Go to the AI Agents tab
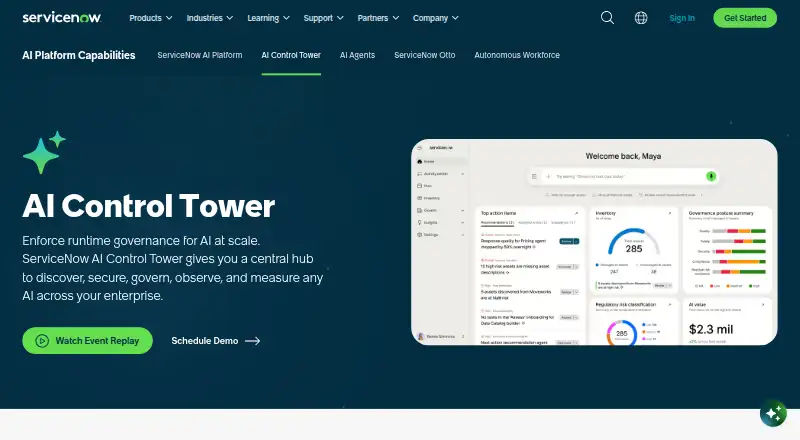Screen dimensions: 800x440 (357, 55)
